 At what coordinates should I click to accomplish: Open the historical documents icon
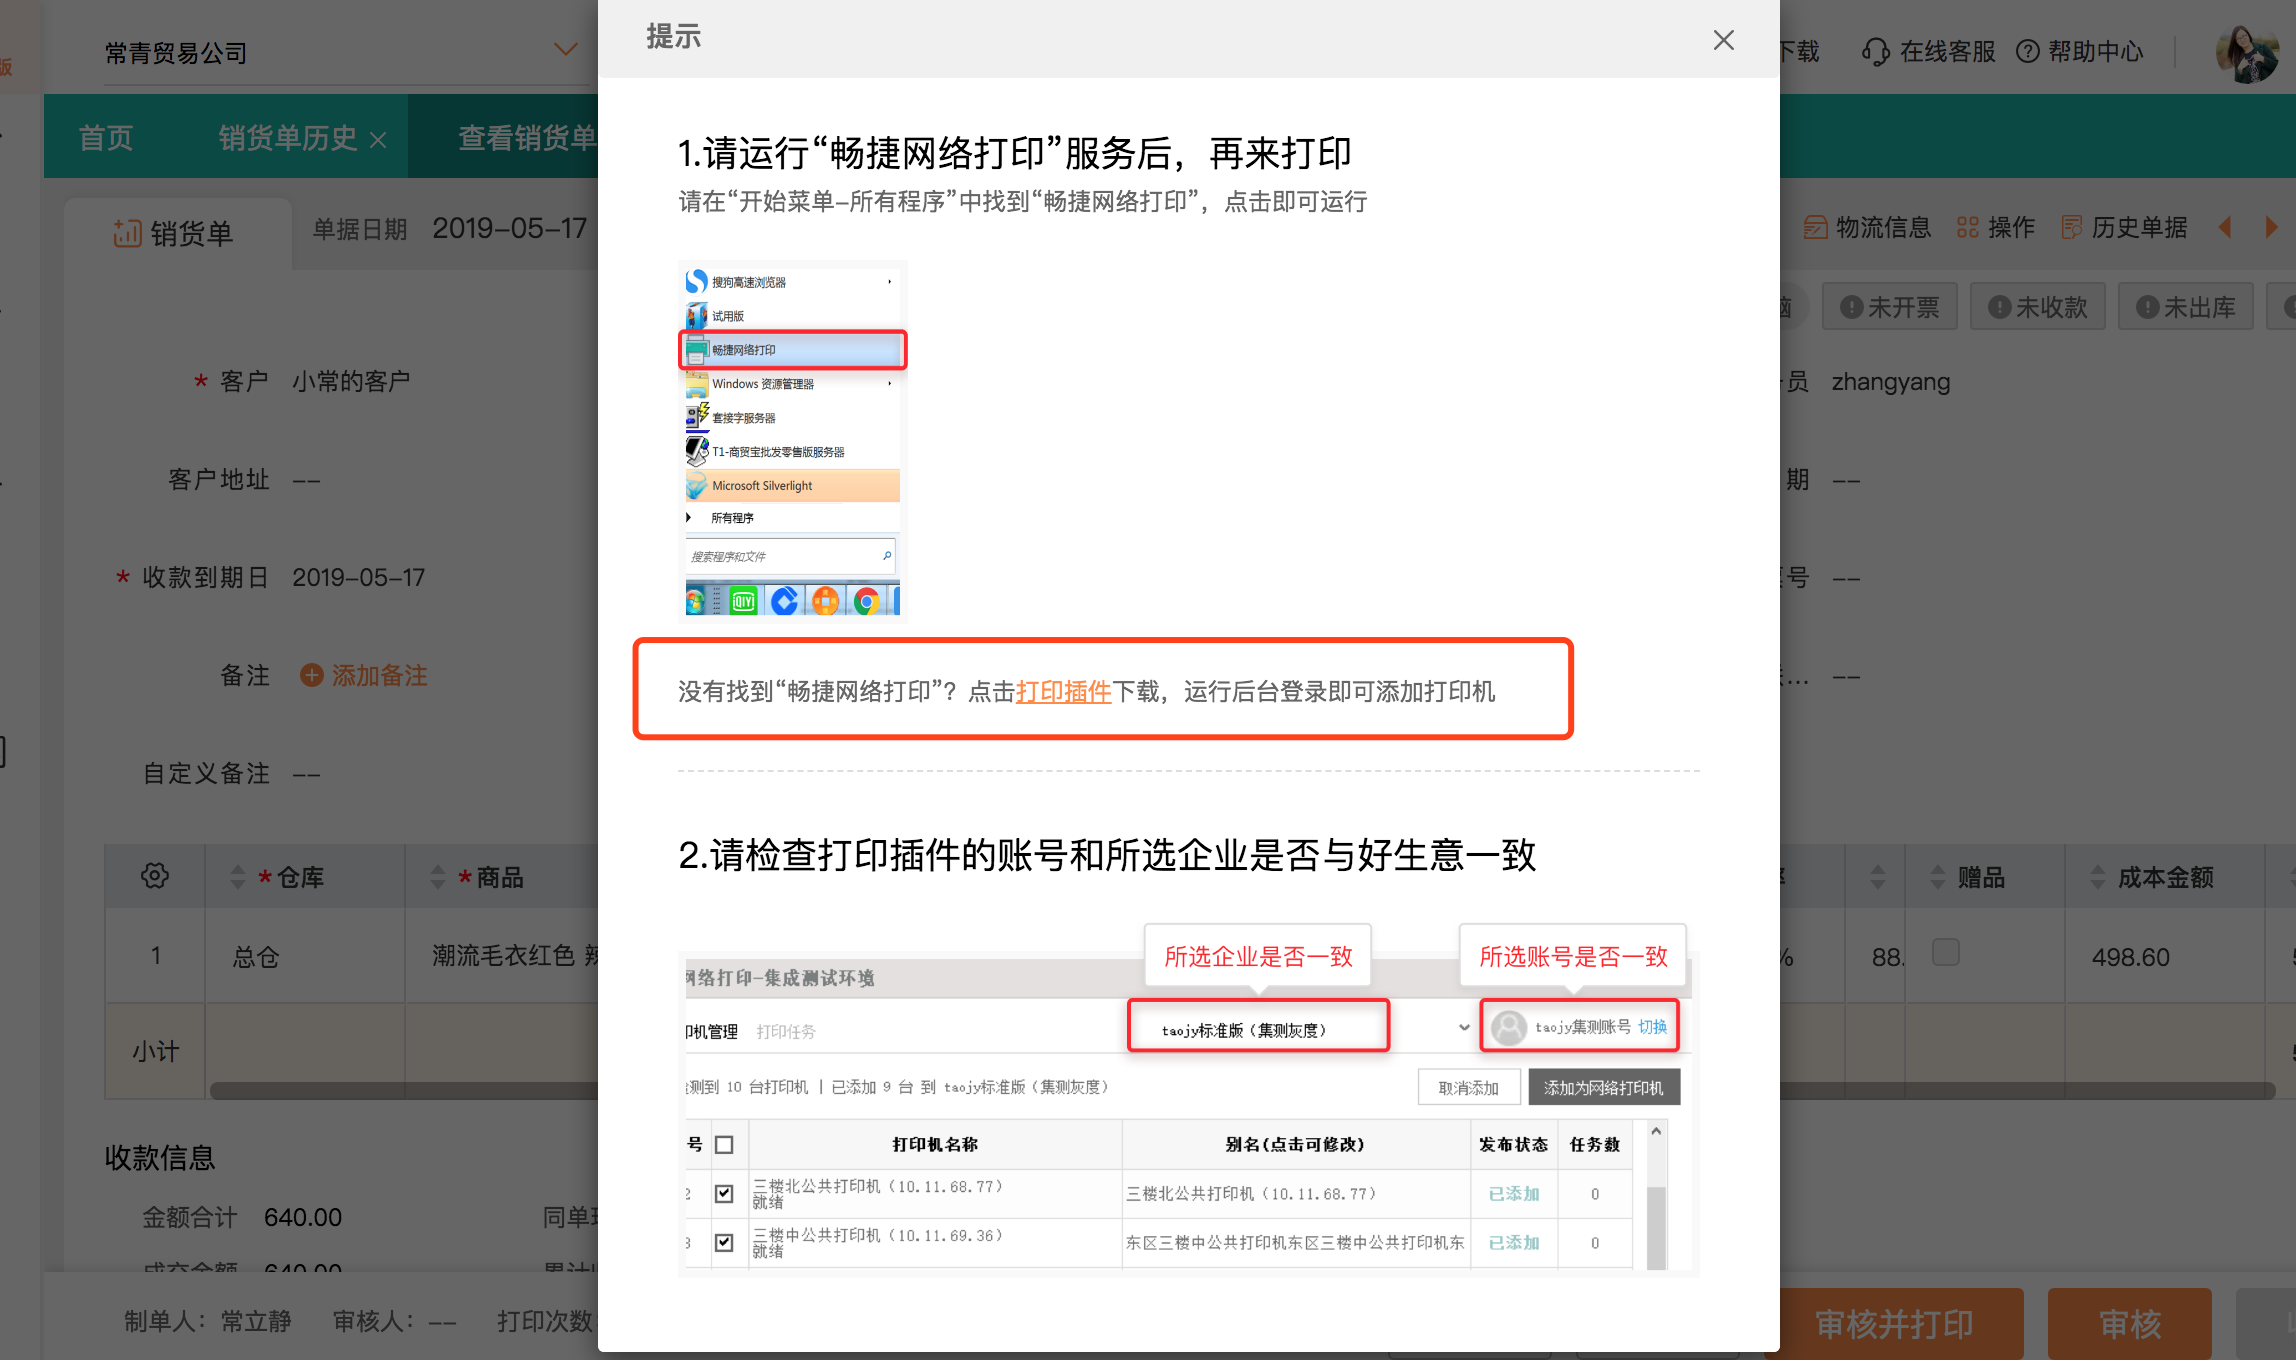point(2077,227)
